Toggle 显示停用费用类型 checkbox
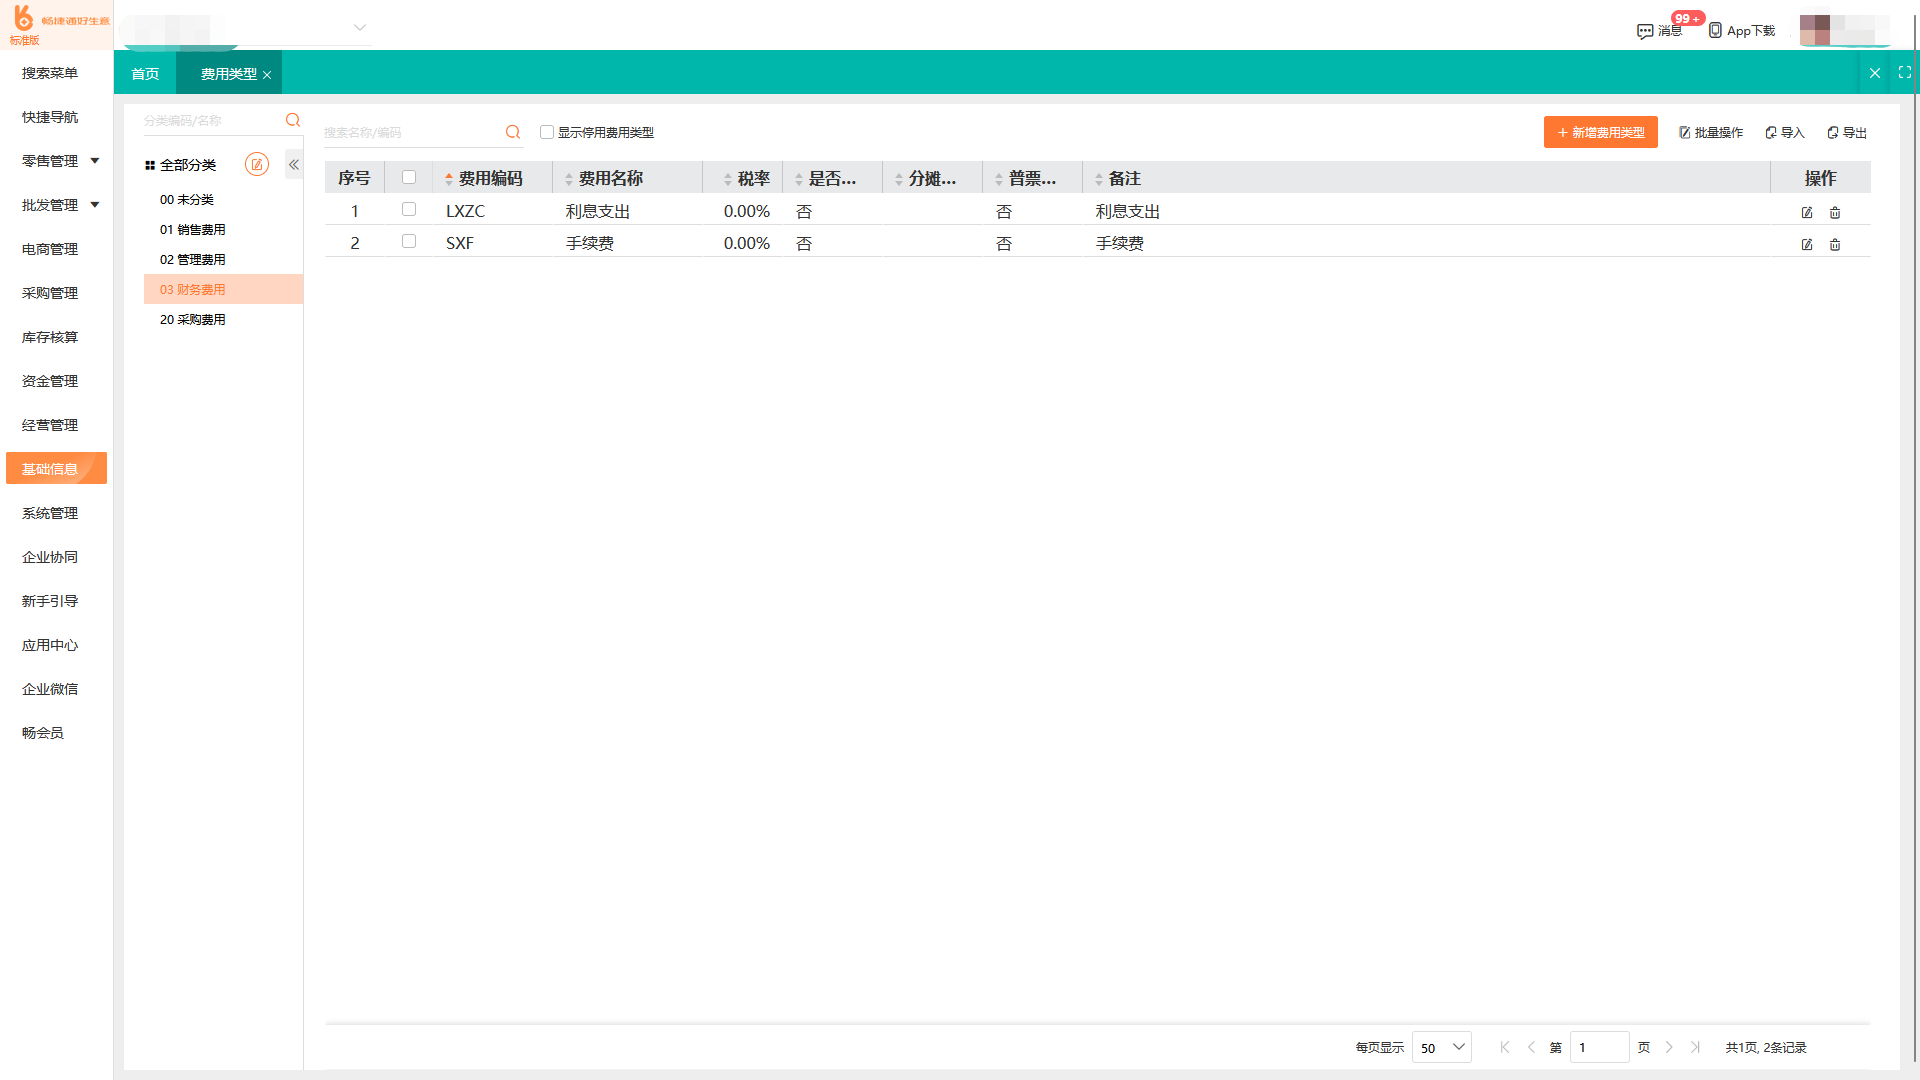 coord(546,132)
